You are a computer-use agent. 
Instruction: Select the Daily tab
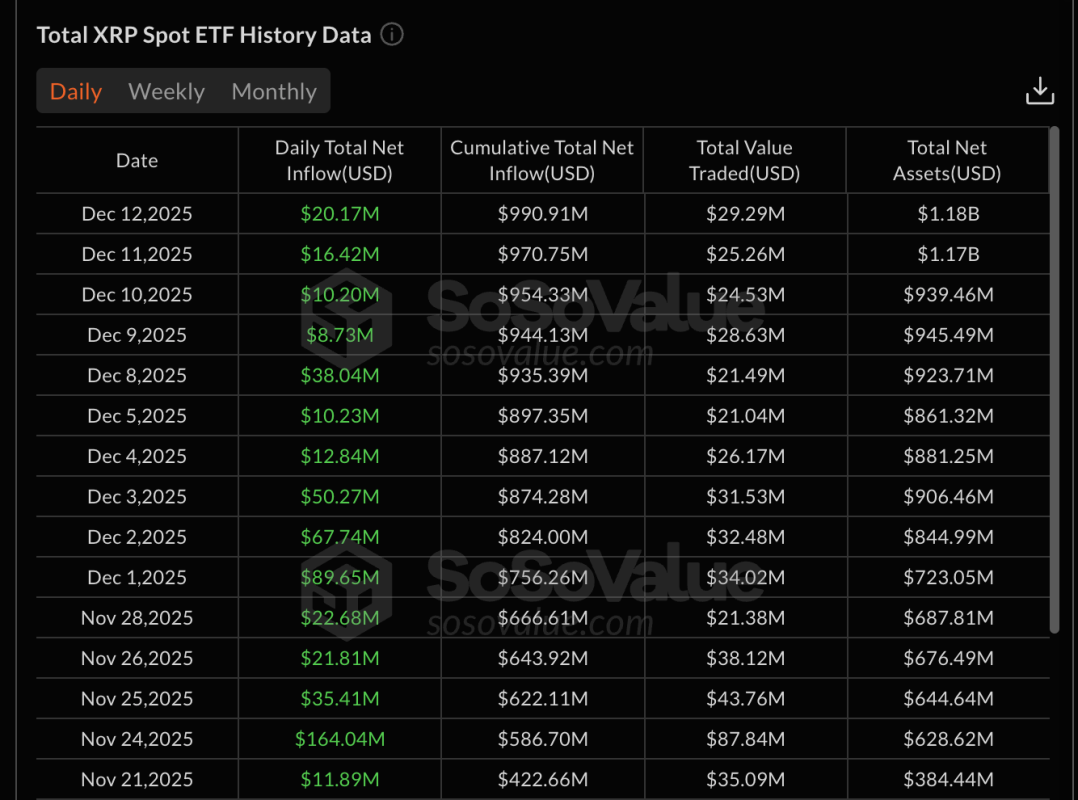coord(75,91)
